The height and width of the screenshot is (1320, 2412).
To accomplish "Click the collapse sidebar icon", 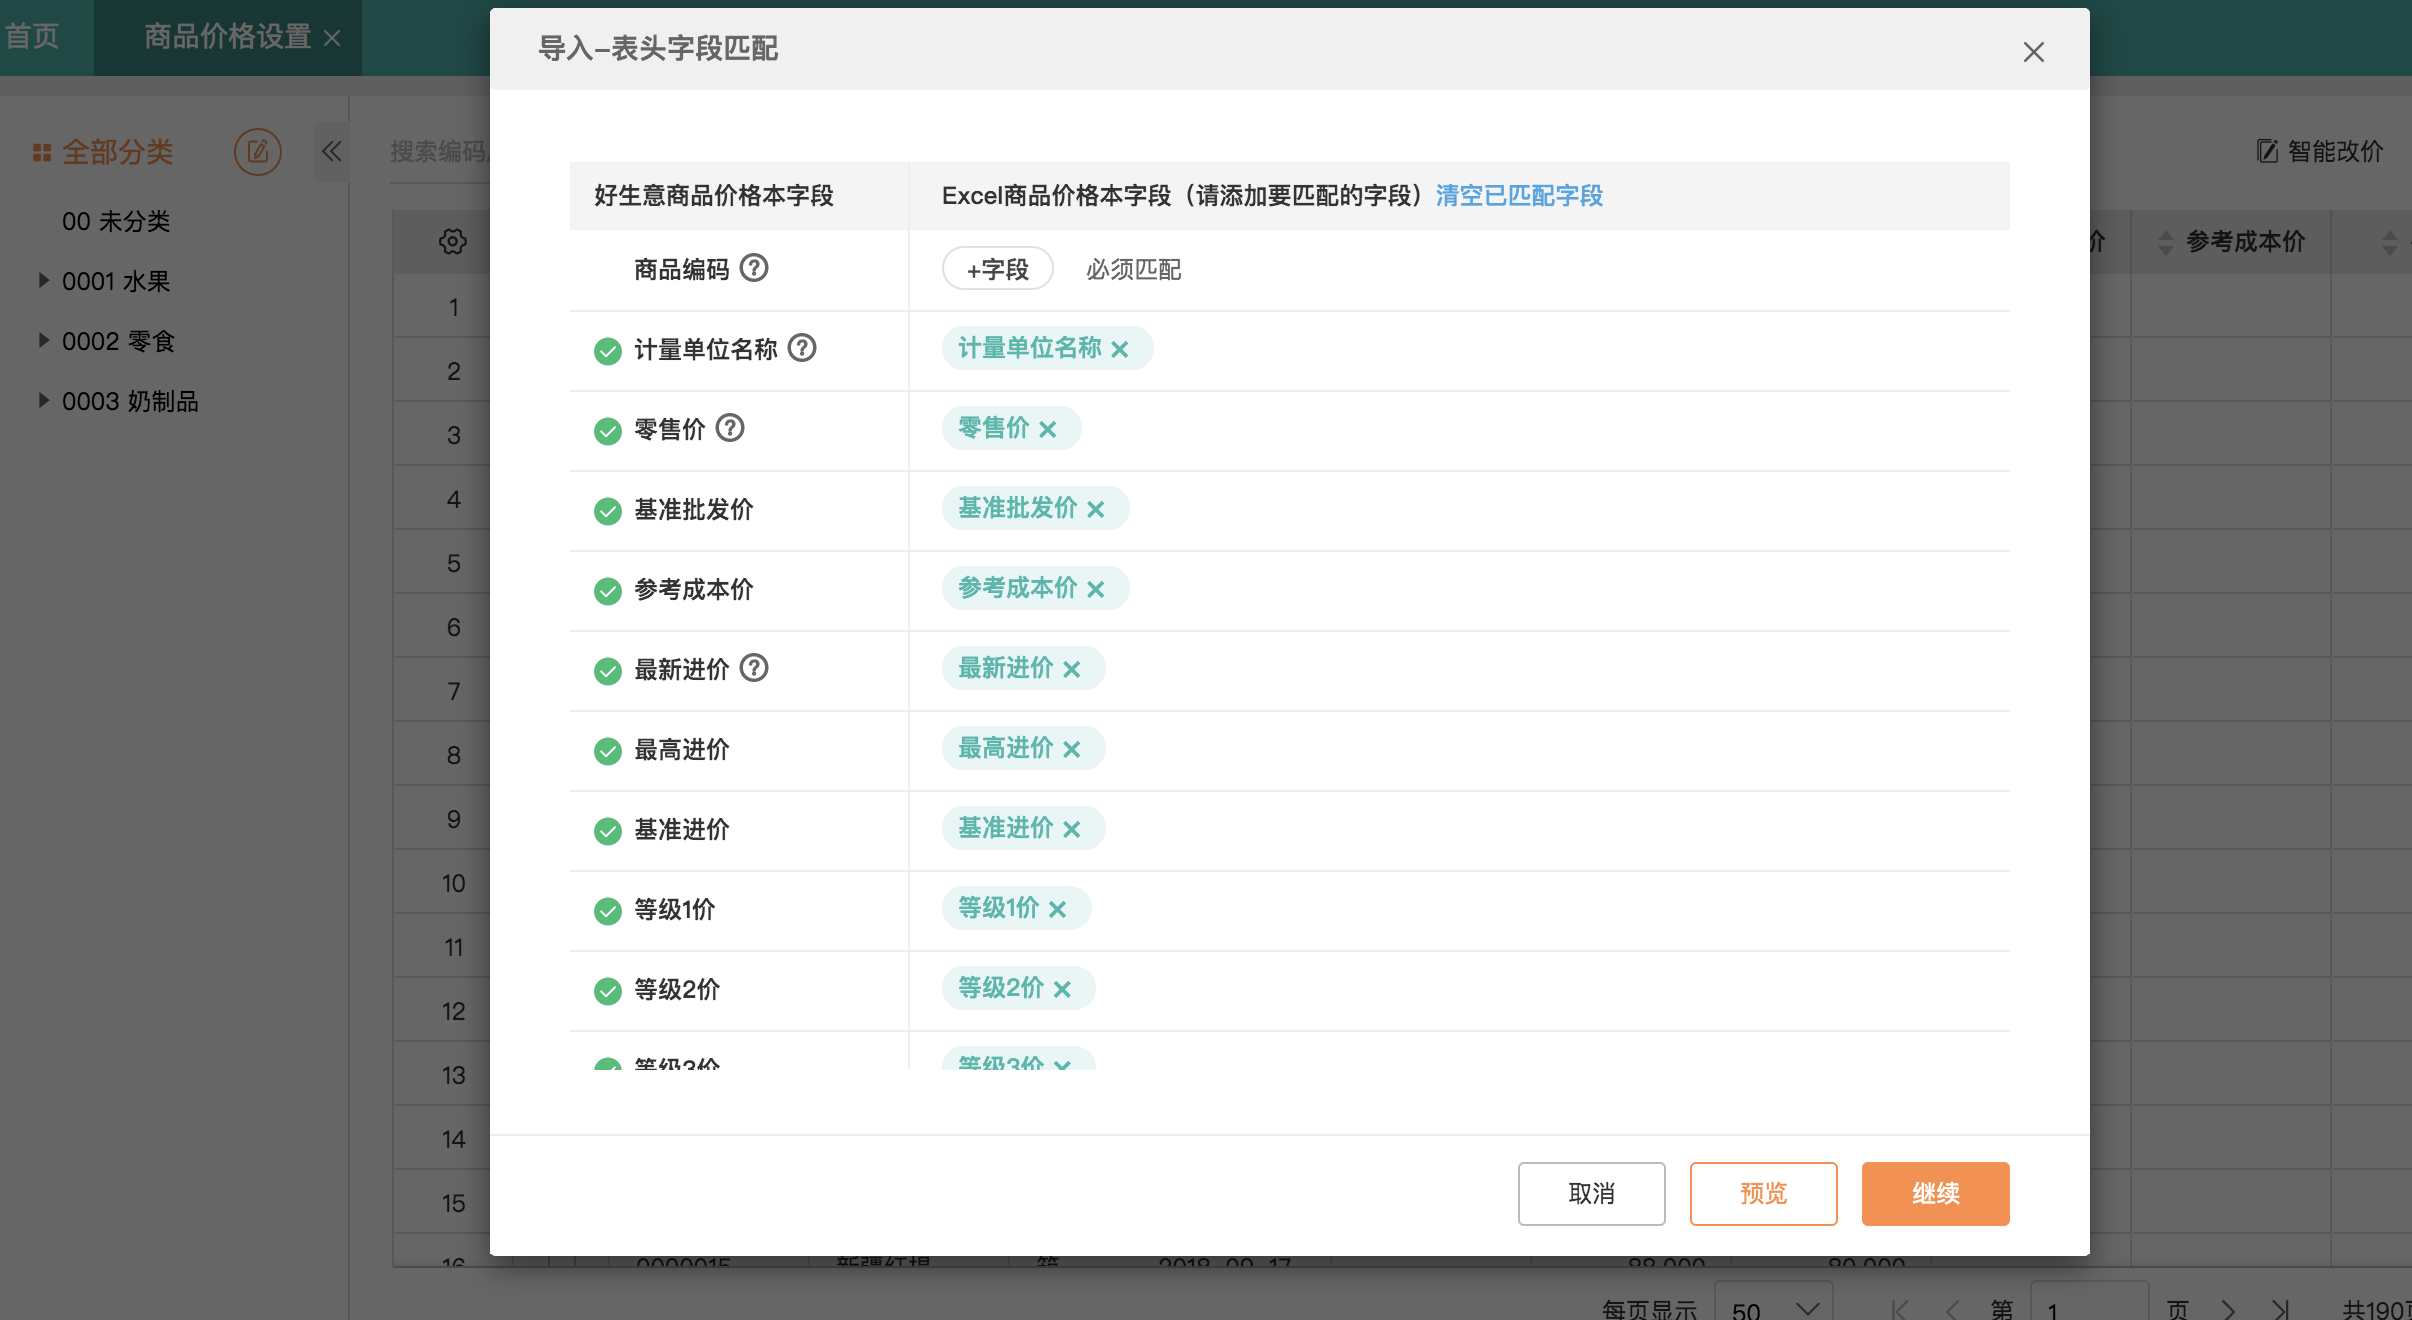I will point(333,153).
